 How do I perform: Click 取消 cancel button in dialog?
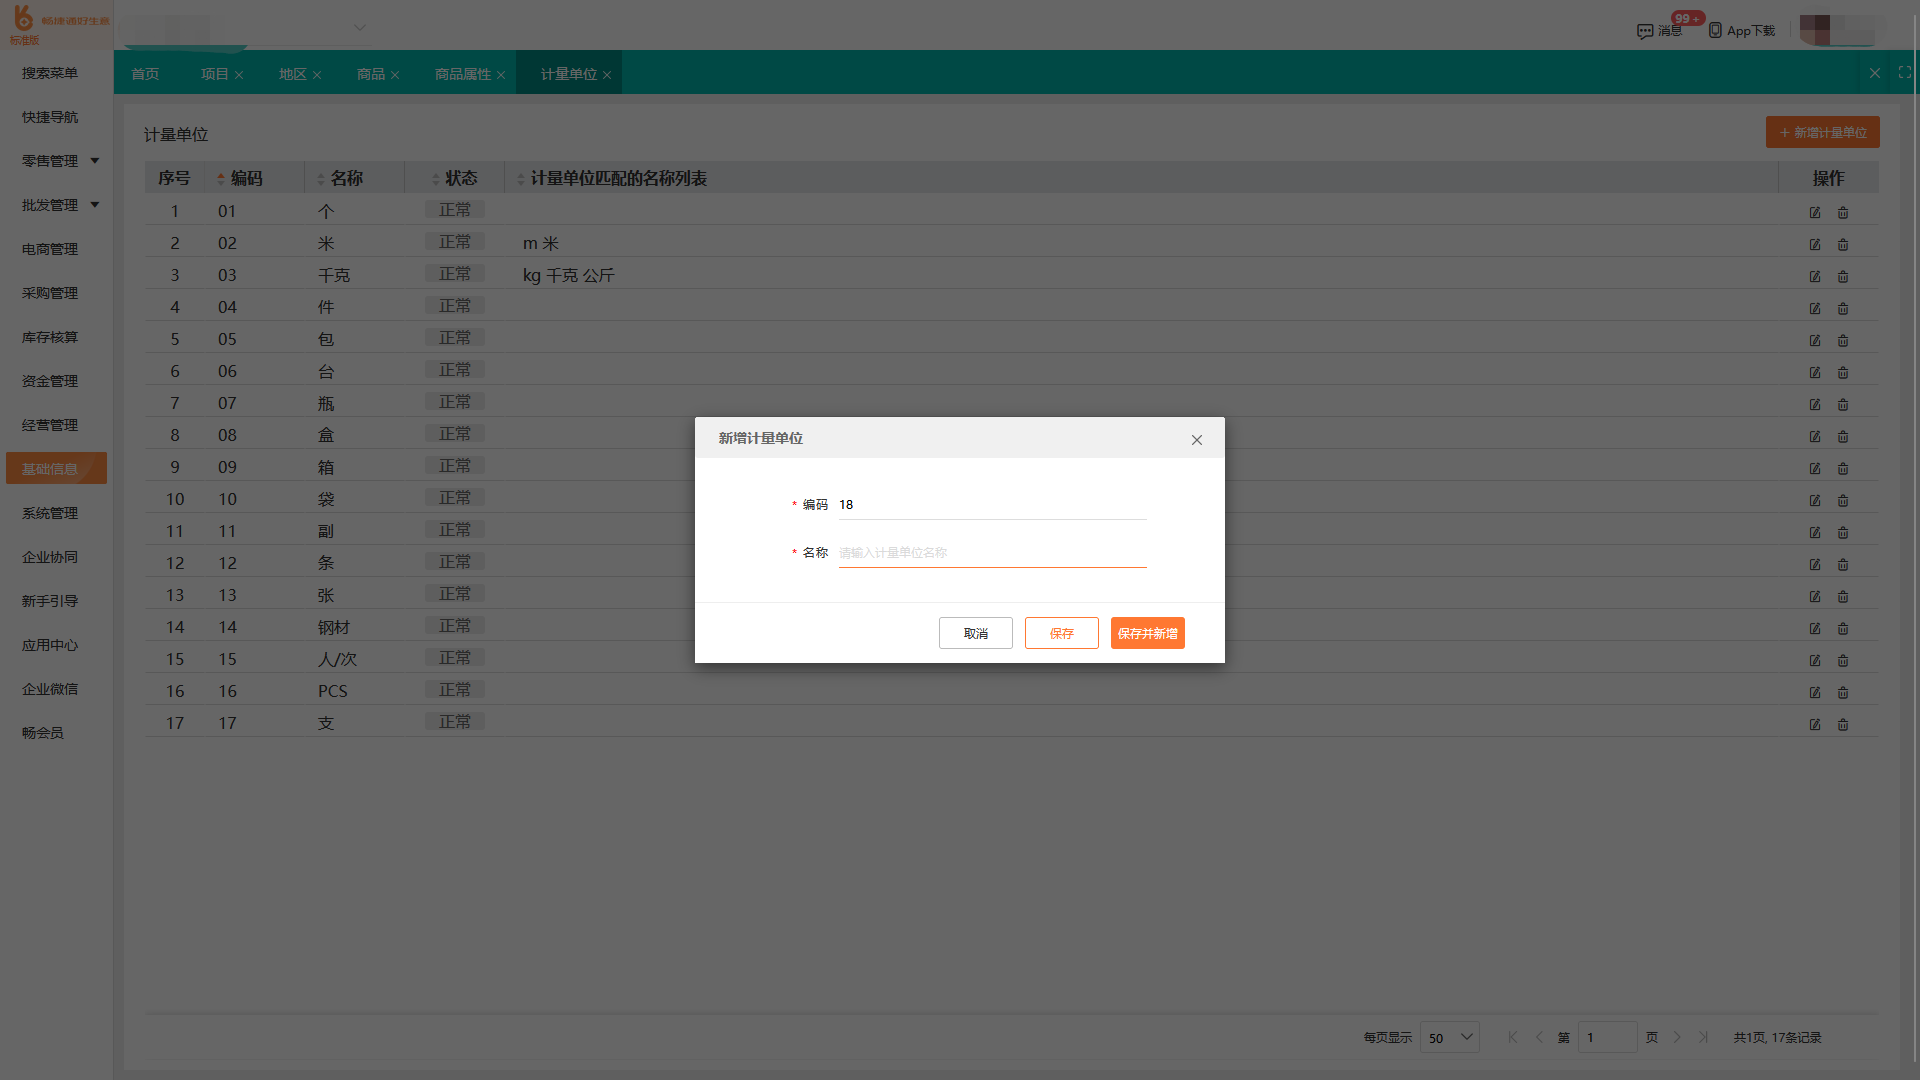point(976,633)
